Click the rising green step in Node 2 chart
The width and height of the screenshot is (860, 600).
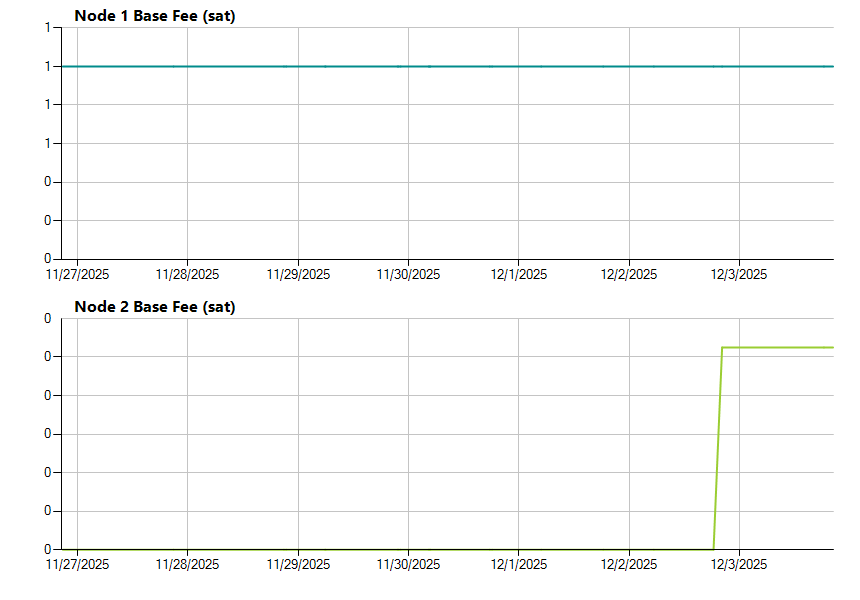point(718,448)
